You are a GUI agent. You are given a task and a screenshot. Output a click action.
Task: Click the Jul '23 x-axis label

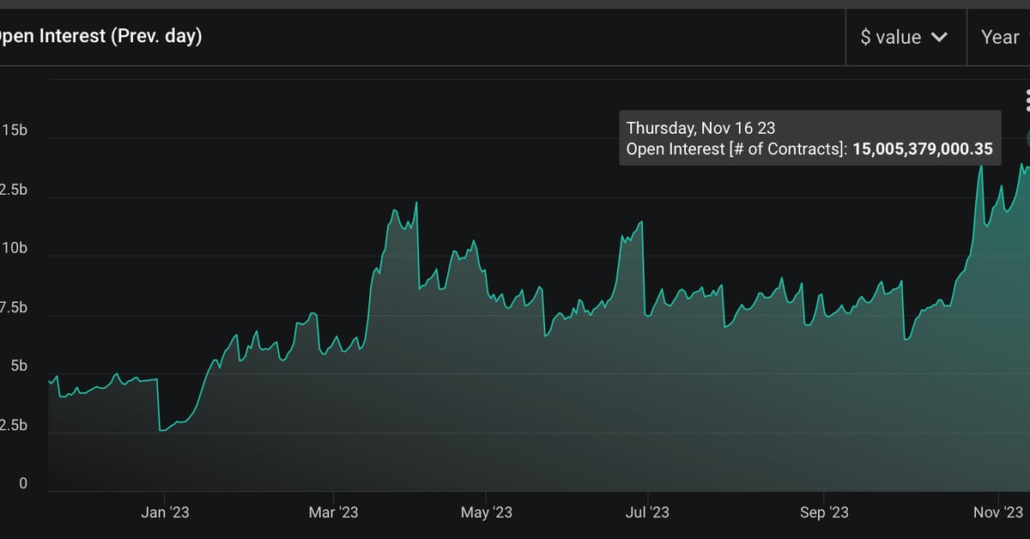(646, 512)
